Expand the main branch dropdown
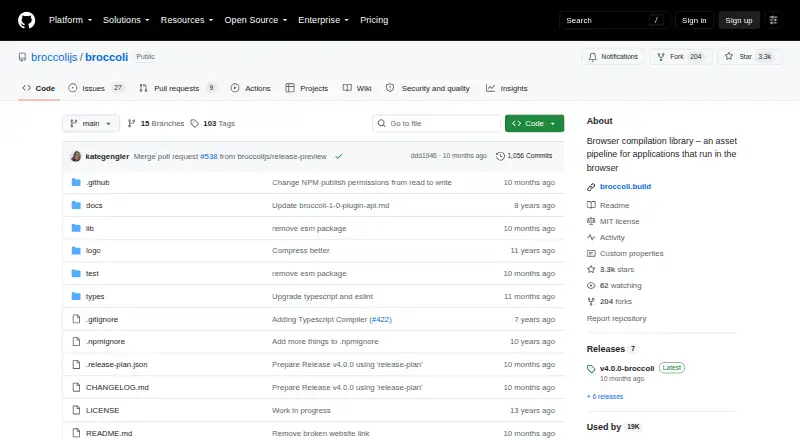Screen dimensions: 800x440 pos(91,124)
